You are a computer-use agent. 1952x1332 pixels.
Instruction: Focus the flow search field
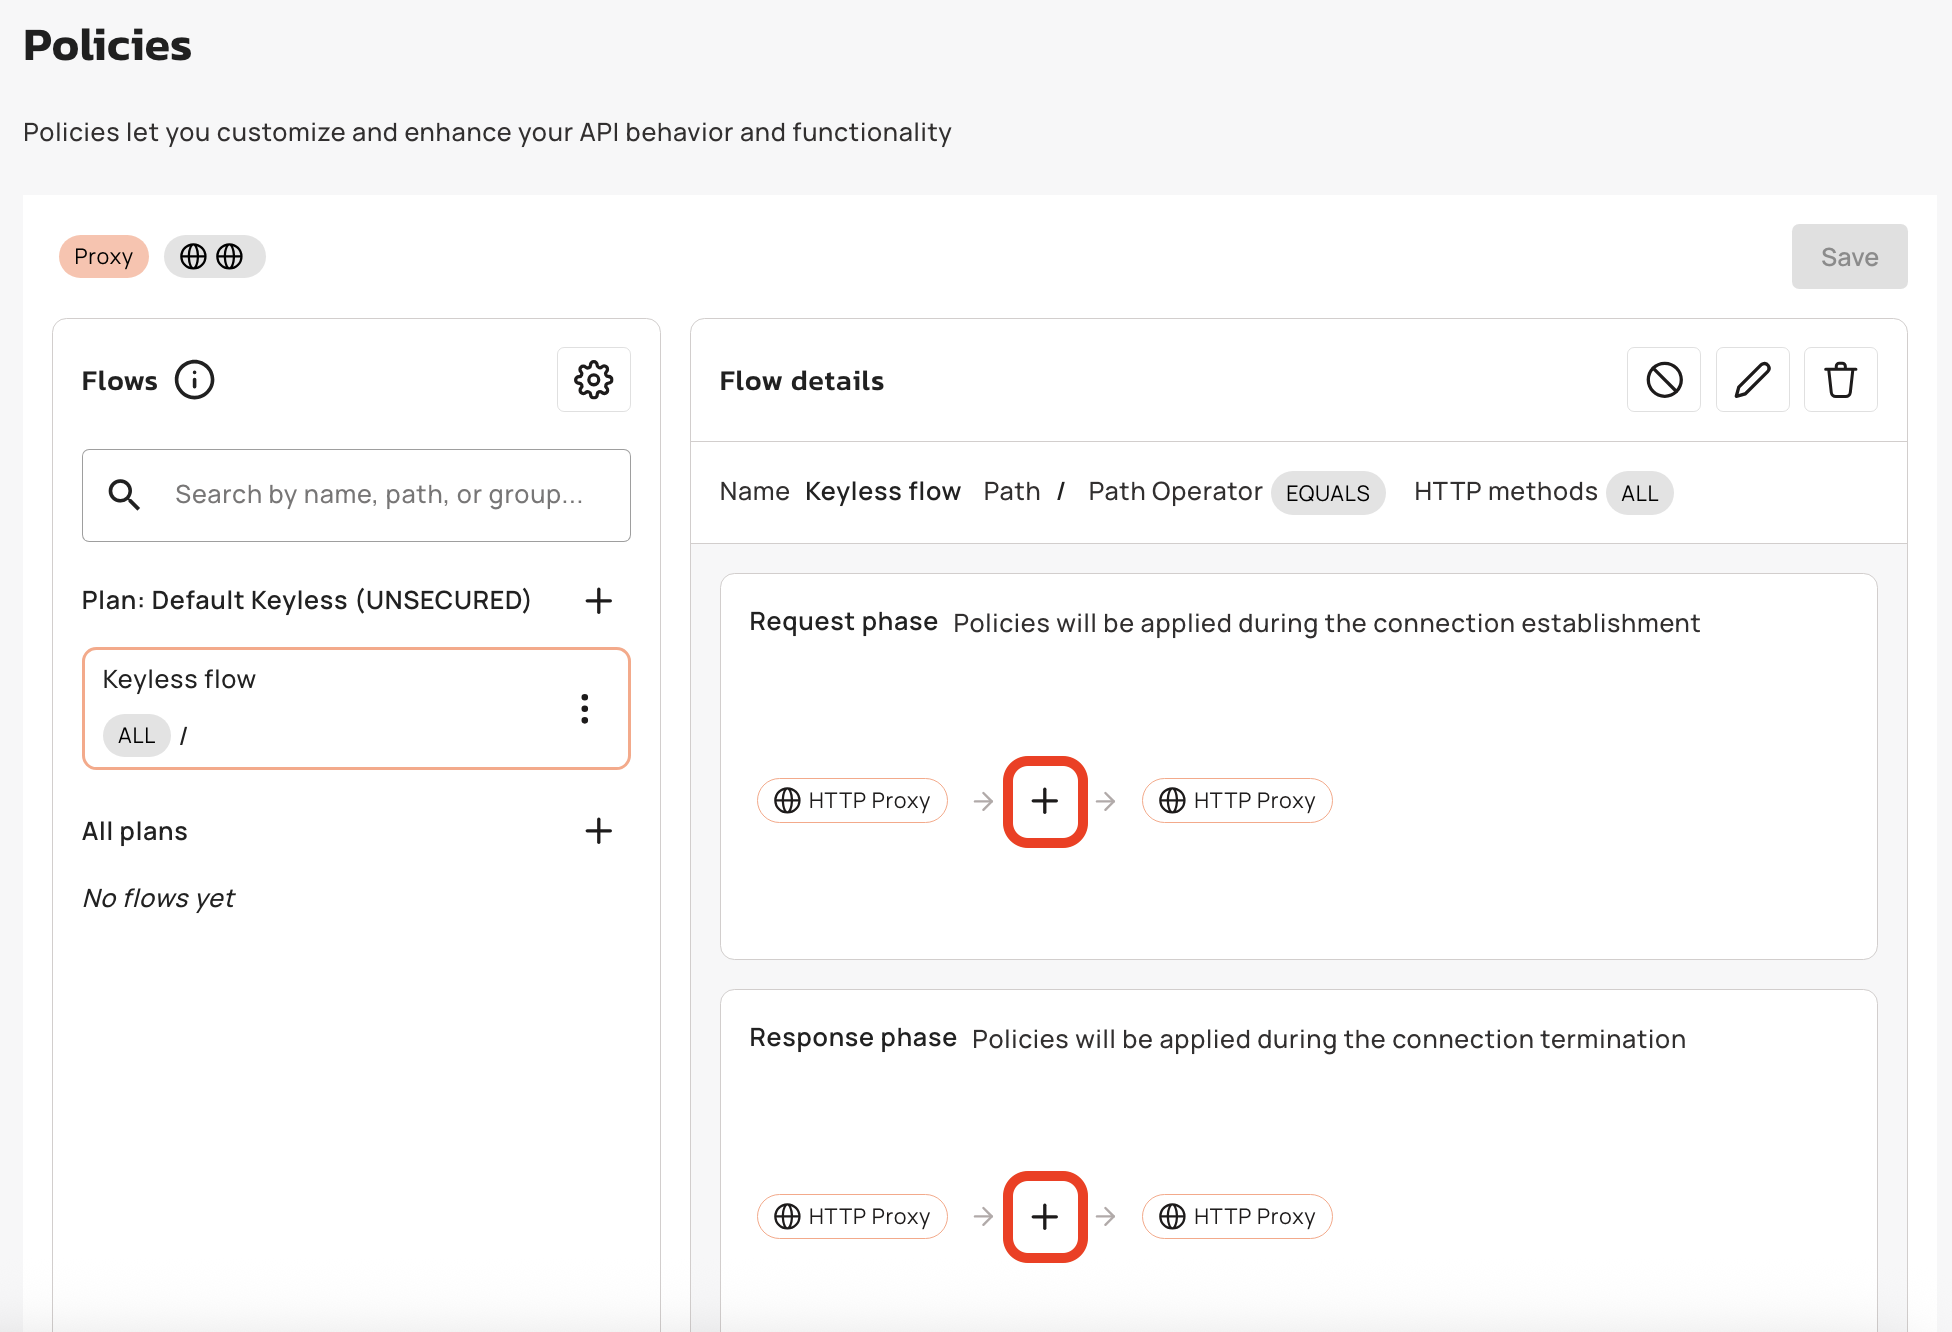pos(380,495)
